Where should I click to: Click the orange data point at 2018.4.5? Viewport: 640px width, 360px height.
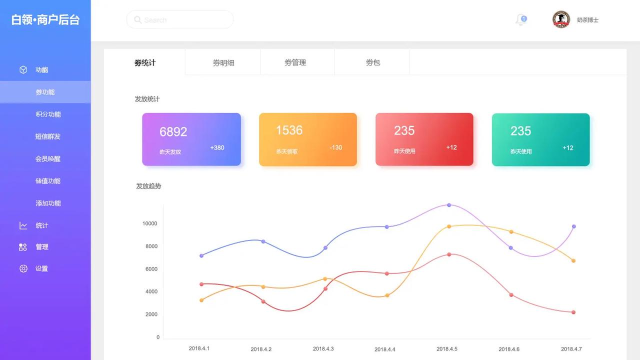(x=449, y=227)
